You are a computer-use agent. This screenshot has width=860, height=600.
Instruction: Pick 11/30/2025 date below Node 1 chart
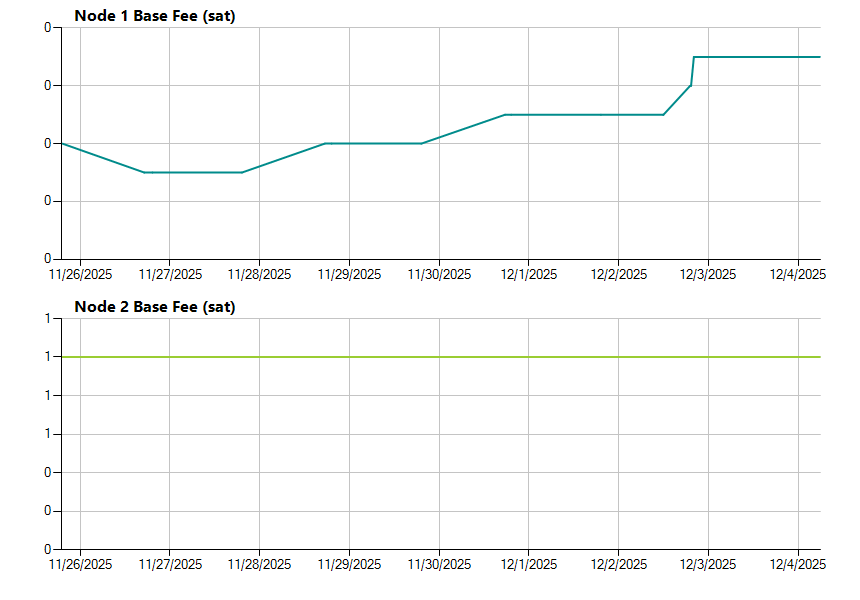pyautogui.click(x=439, y=274)
